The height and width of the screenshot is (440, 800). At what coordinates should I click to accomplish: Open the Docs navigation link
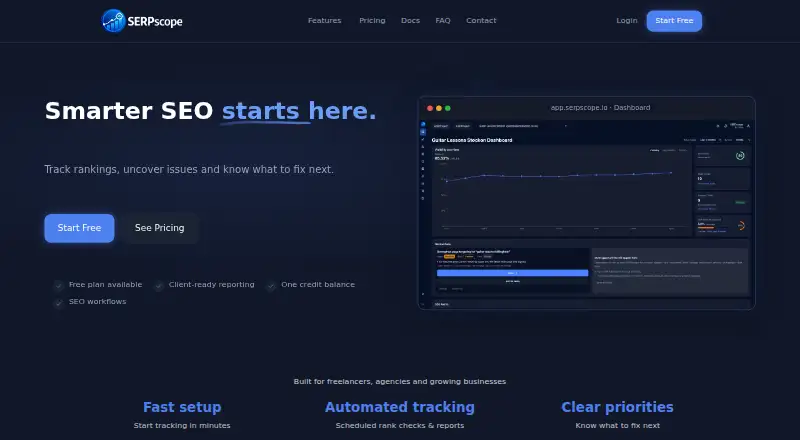[410, 20]
